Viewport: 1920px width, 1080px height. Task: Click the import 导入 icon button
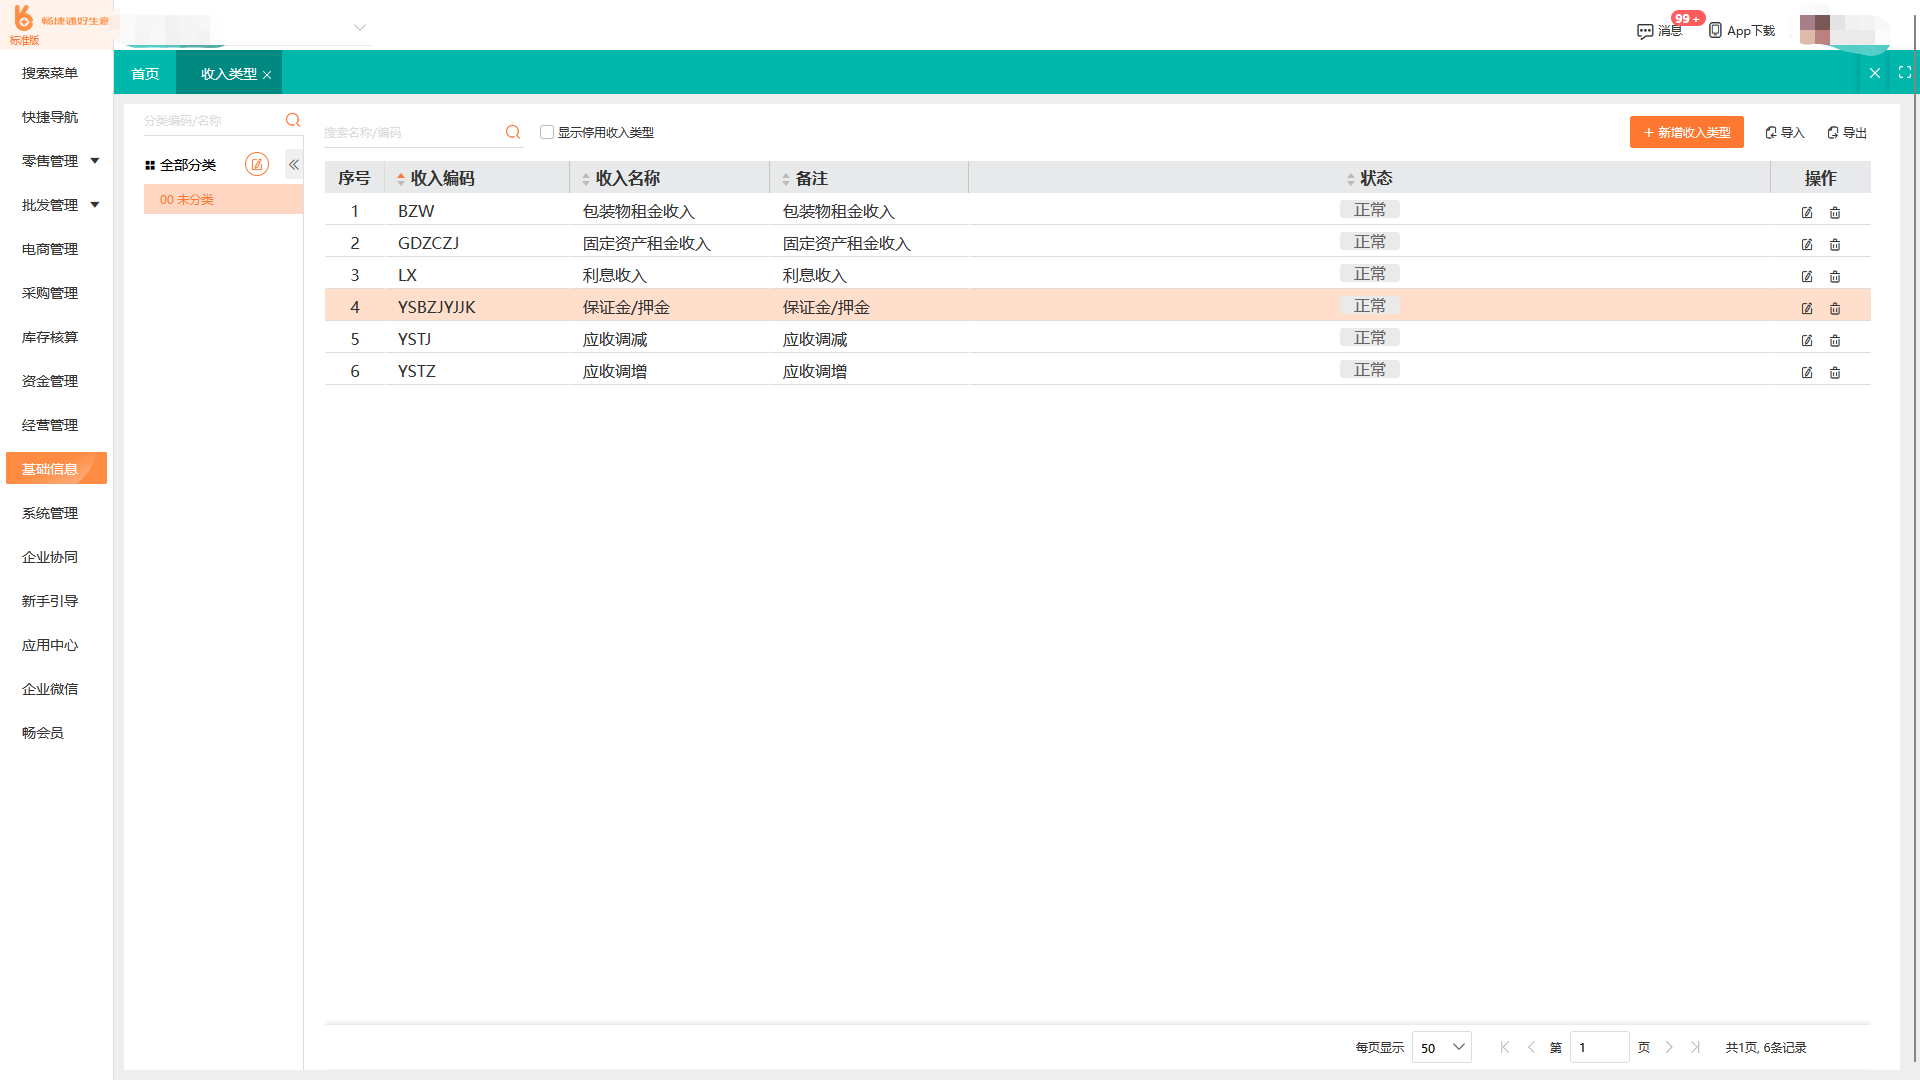click(x=1785, y=132)
